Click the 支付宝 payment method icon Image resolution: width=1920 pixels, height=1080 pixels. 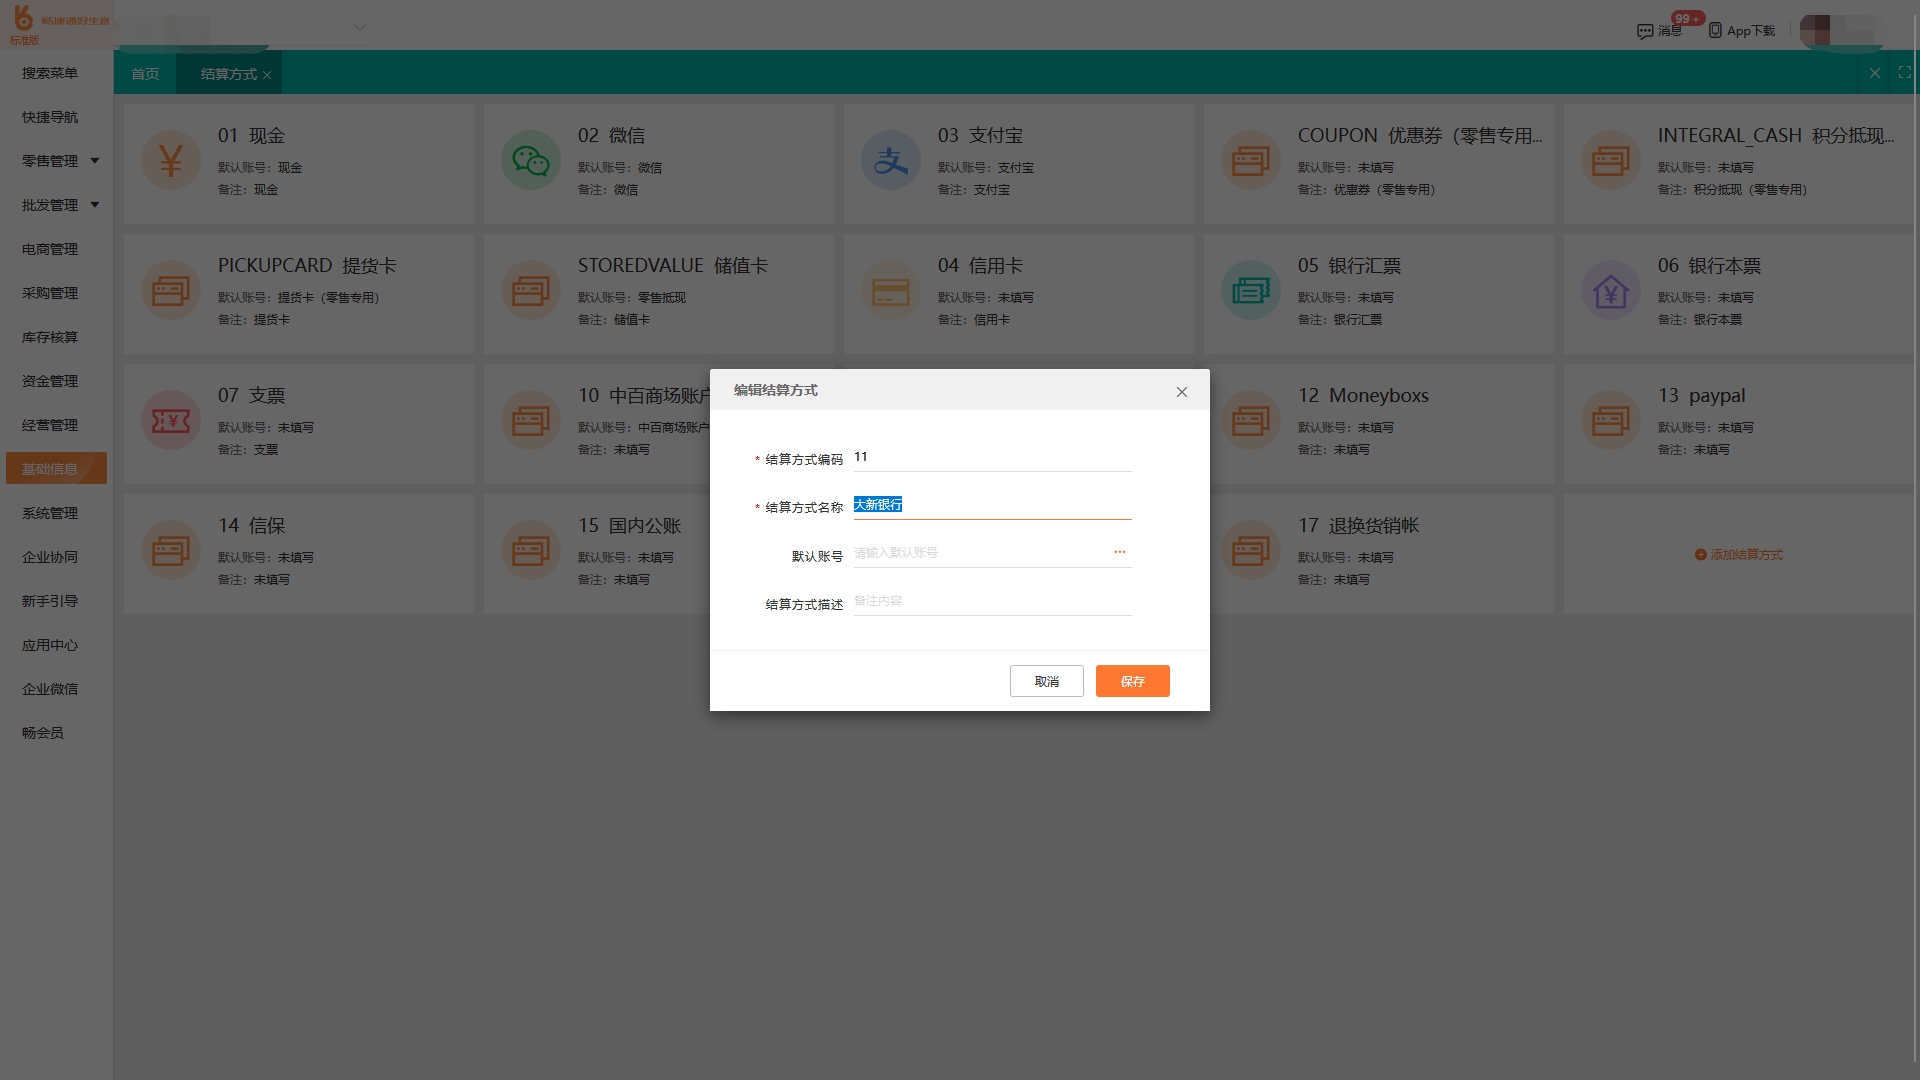point(891,160)
